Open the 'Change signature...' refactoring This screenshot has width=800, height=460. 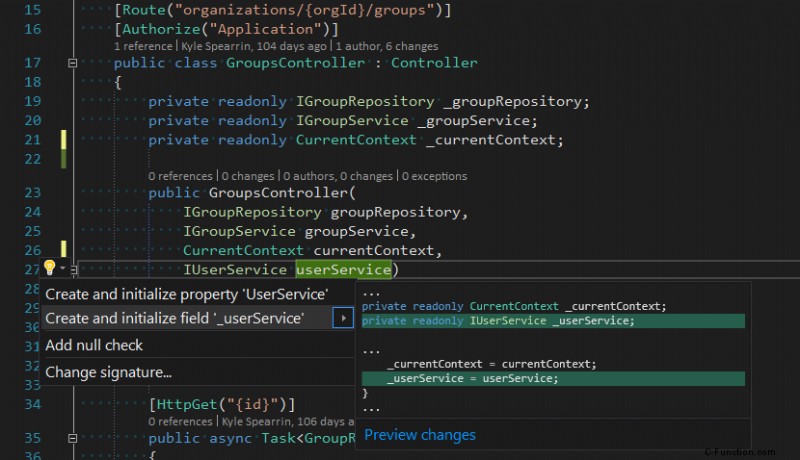(108, 372)
